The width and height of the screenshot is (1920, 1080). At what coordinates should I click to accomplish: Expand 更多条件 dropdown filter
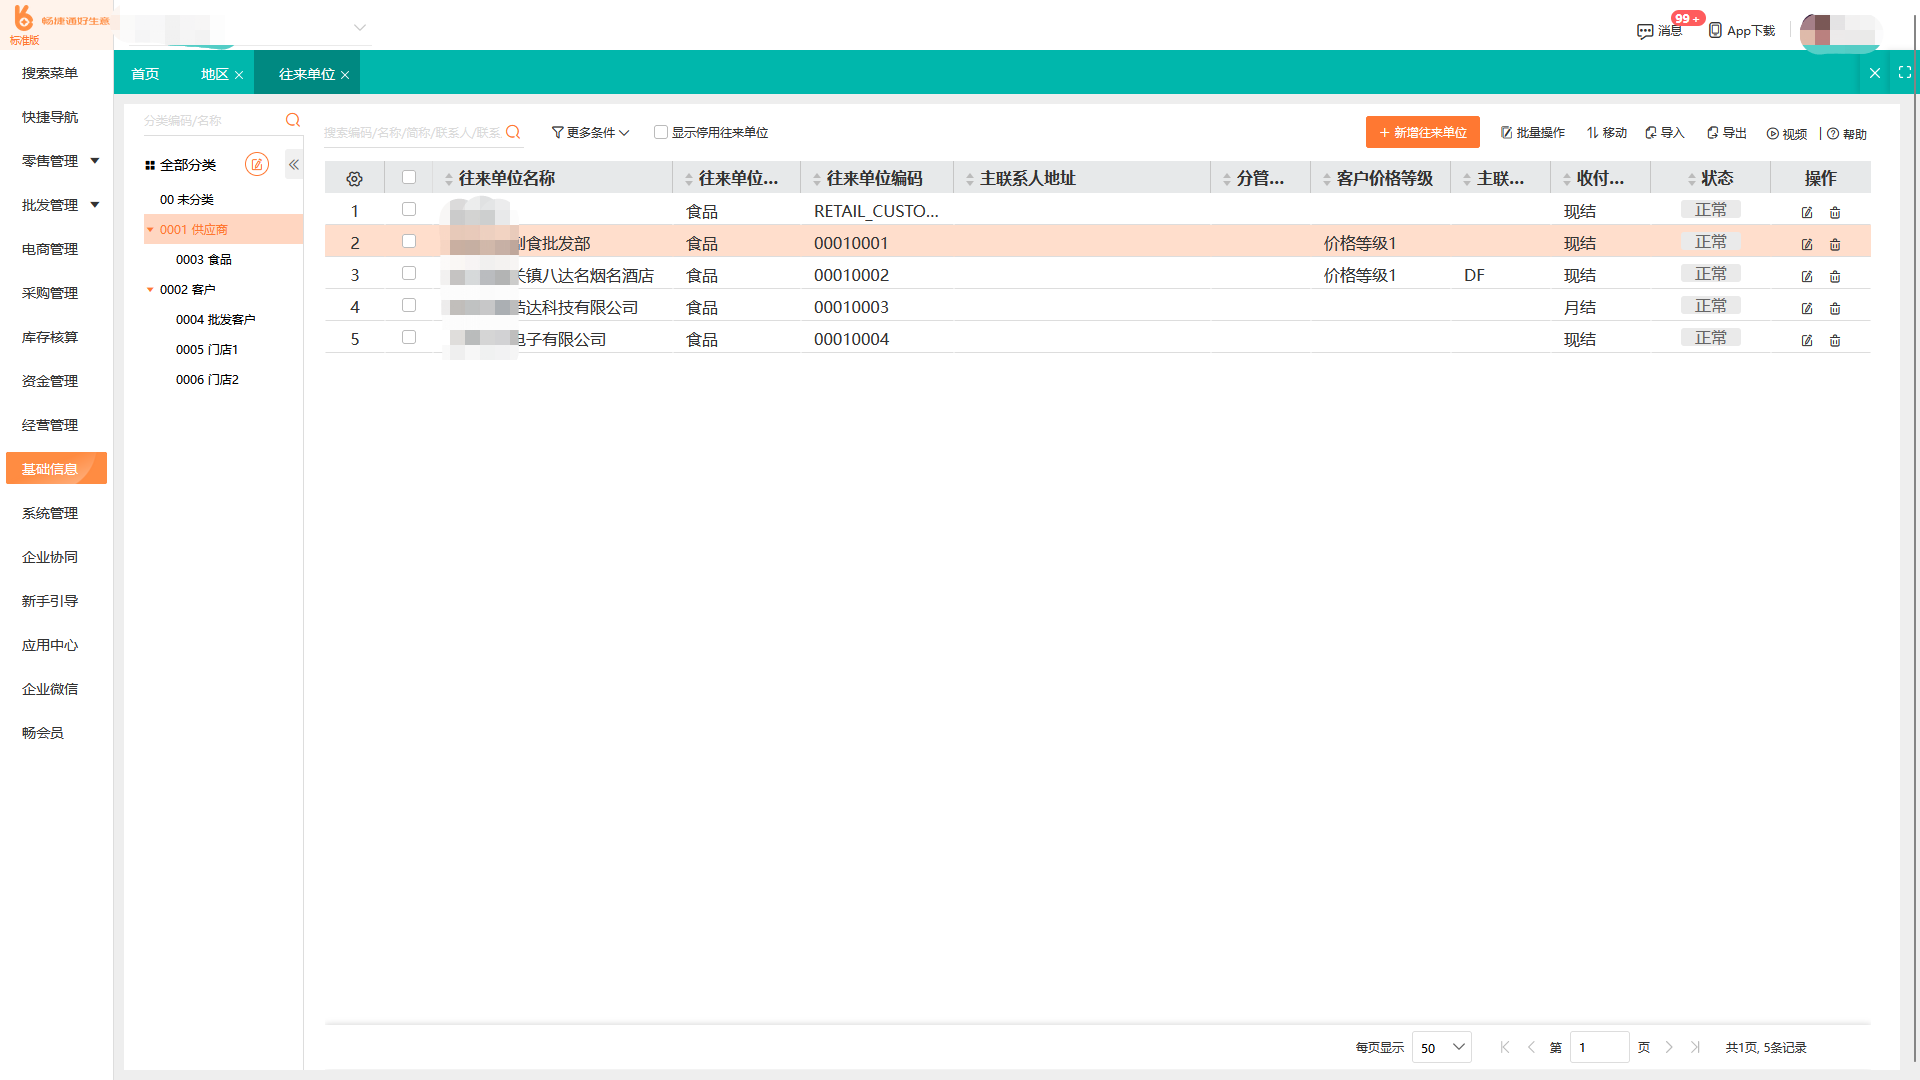tap(593, 132)
